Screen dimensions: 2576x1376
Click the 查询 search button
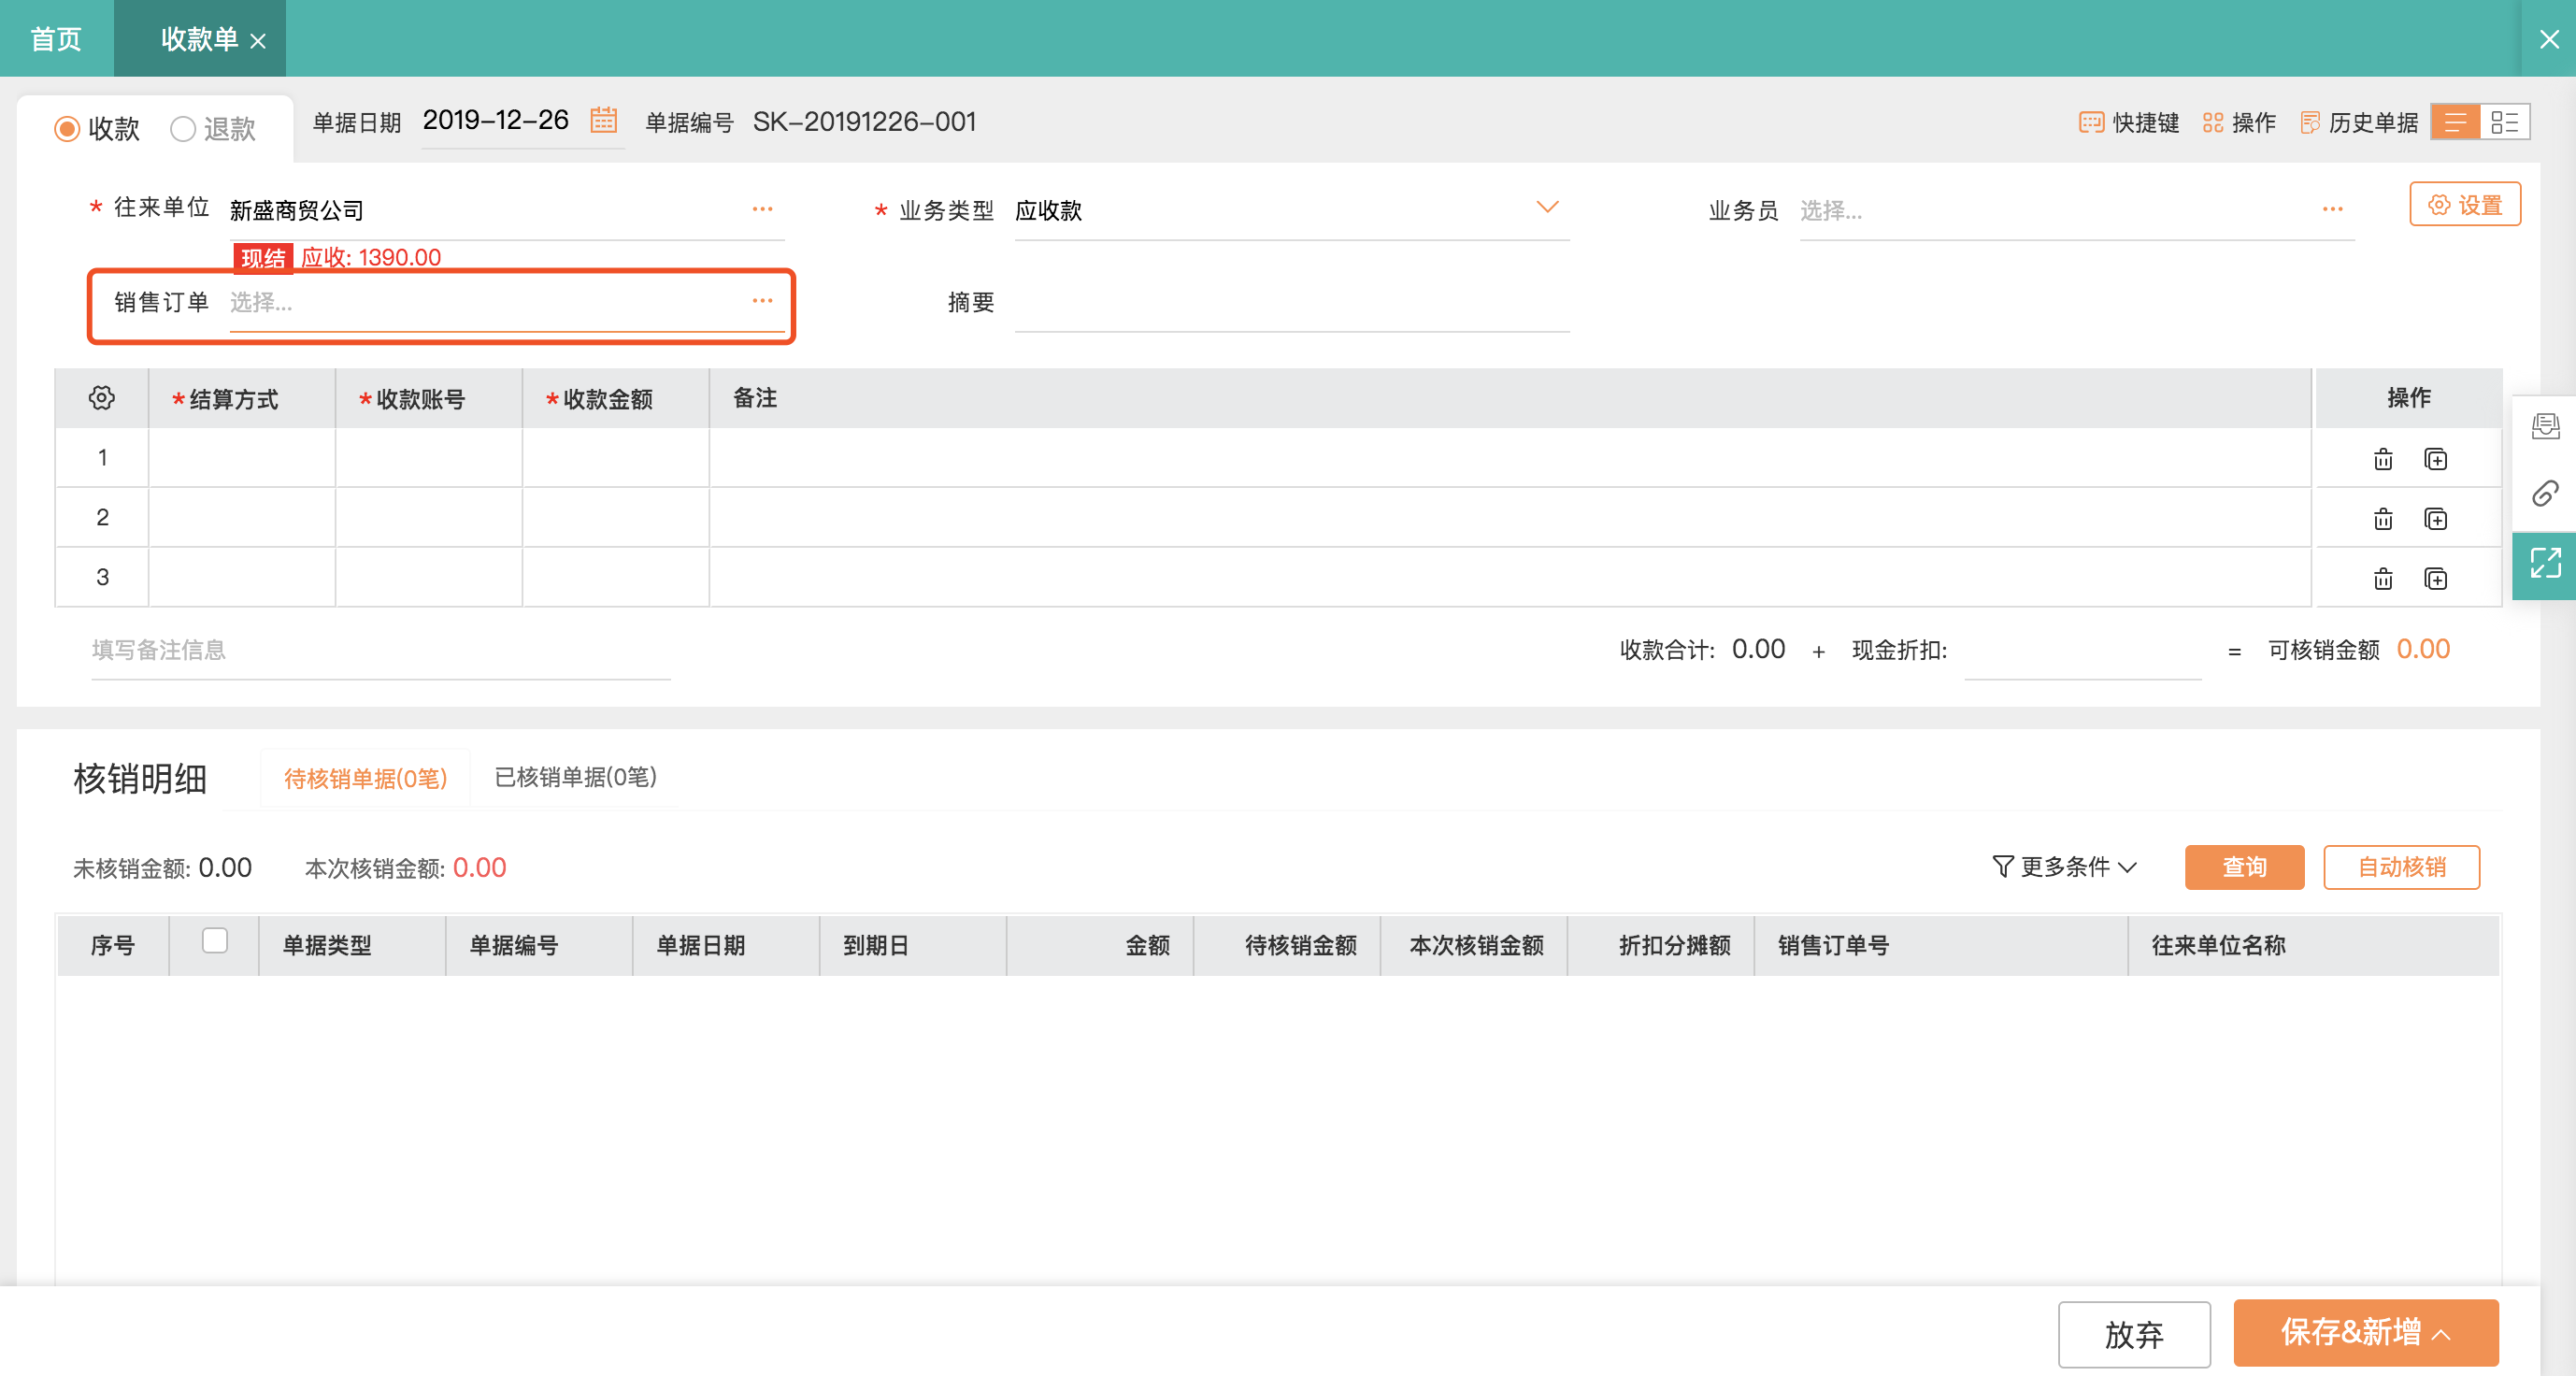click(2244, 867)
